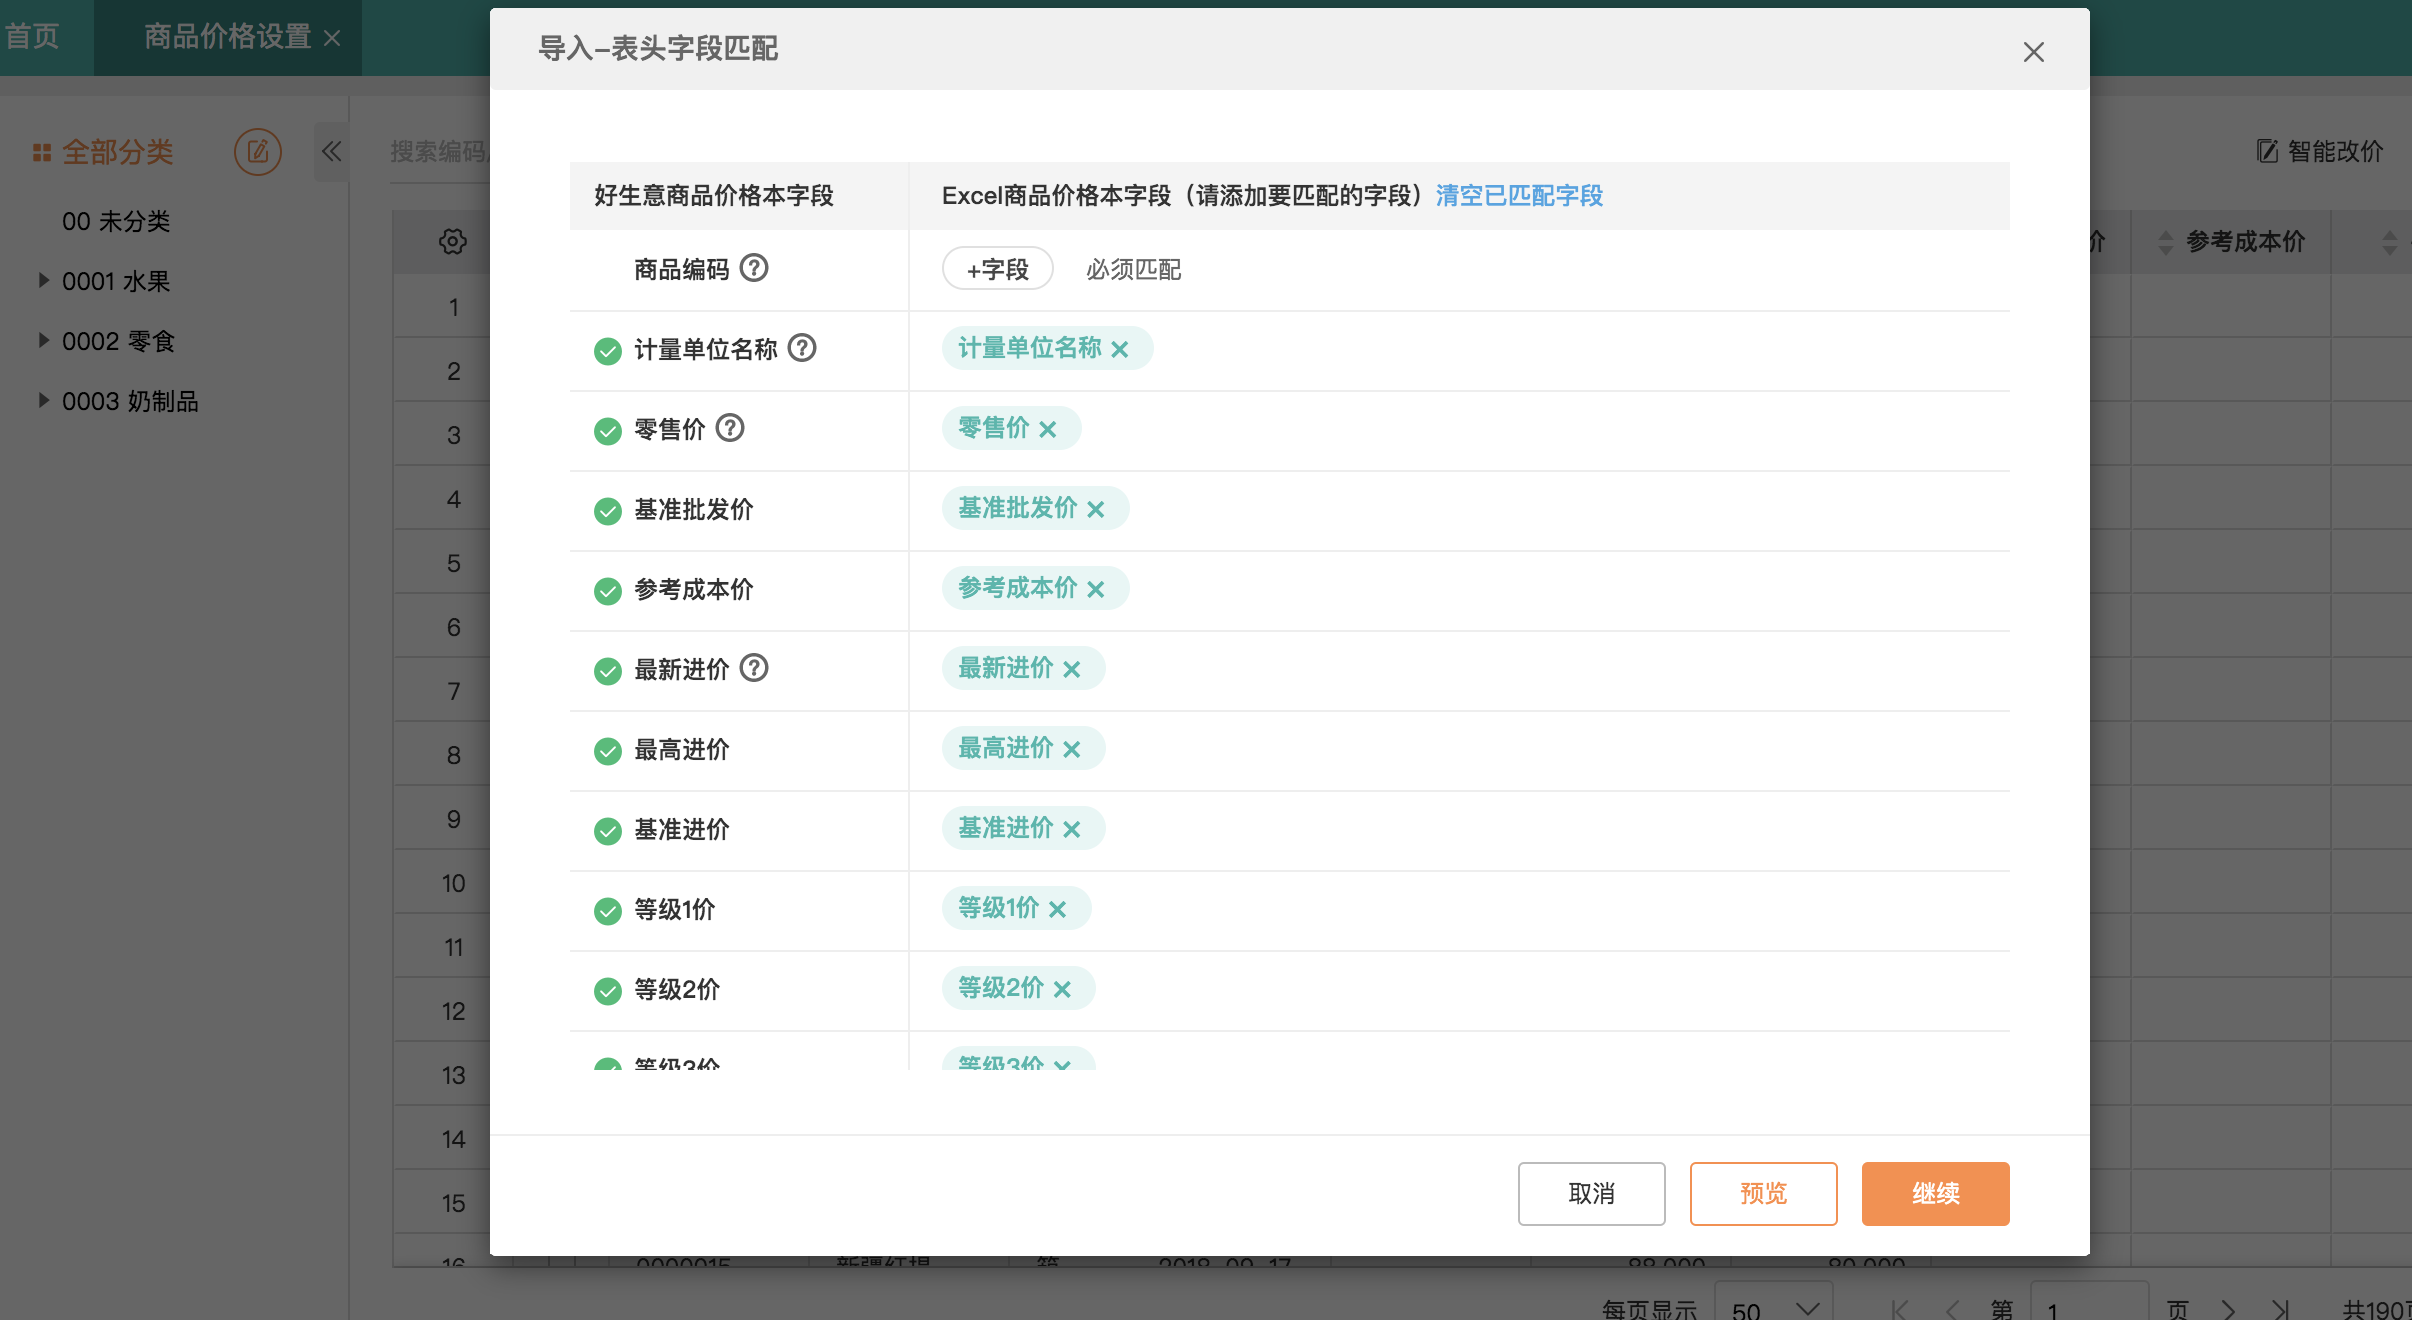Click 清空已匹配字段 link
The height and width of the screenshot is (1320, 2412).
pos(1520,195)
